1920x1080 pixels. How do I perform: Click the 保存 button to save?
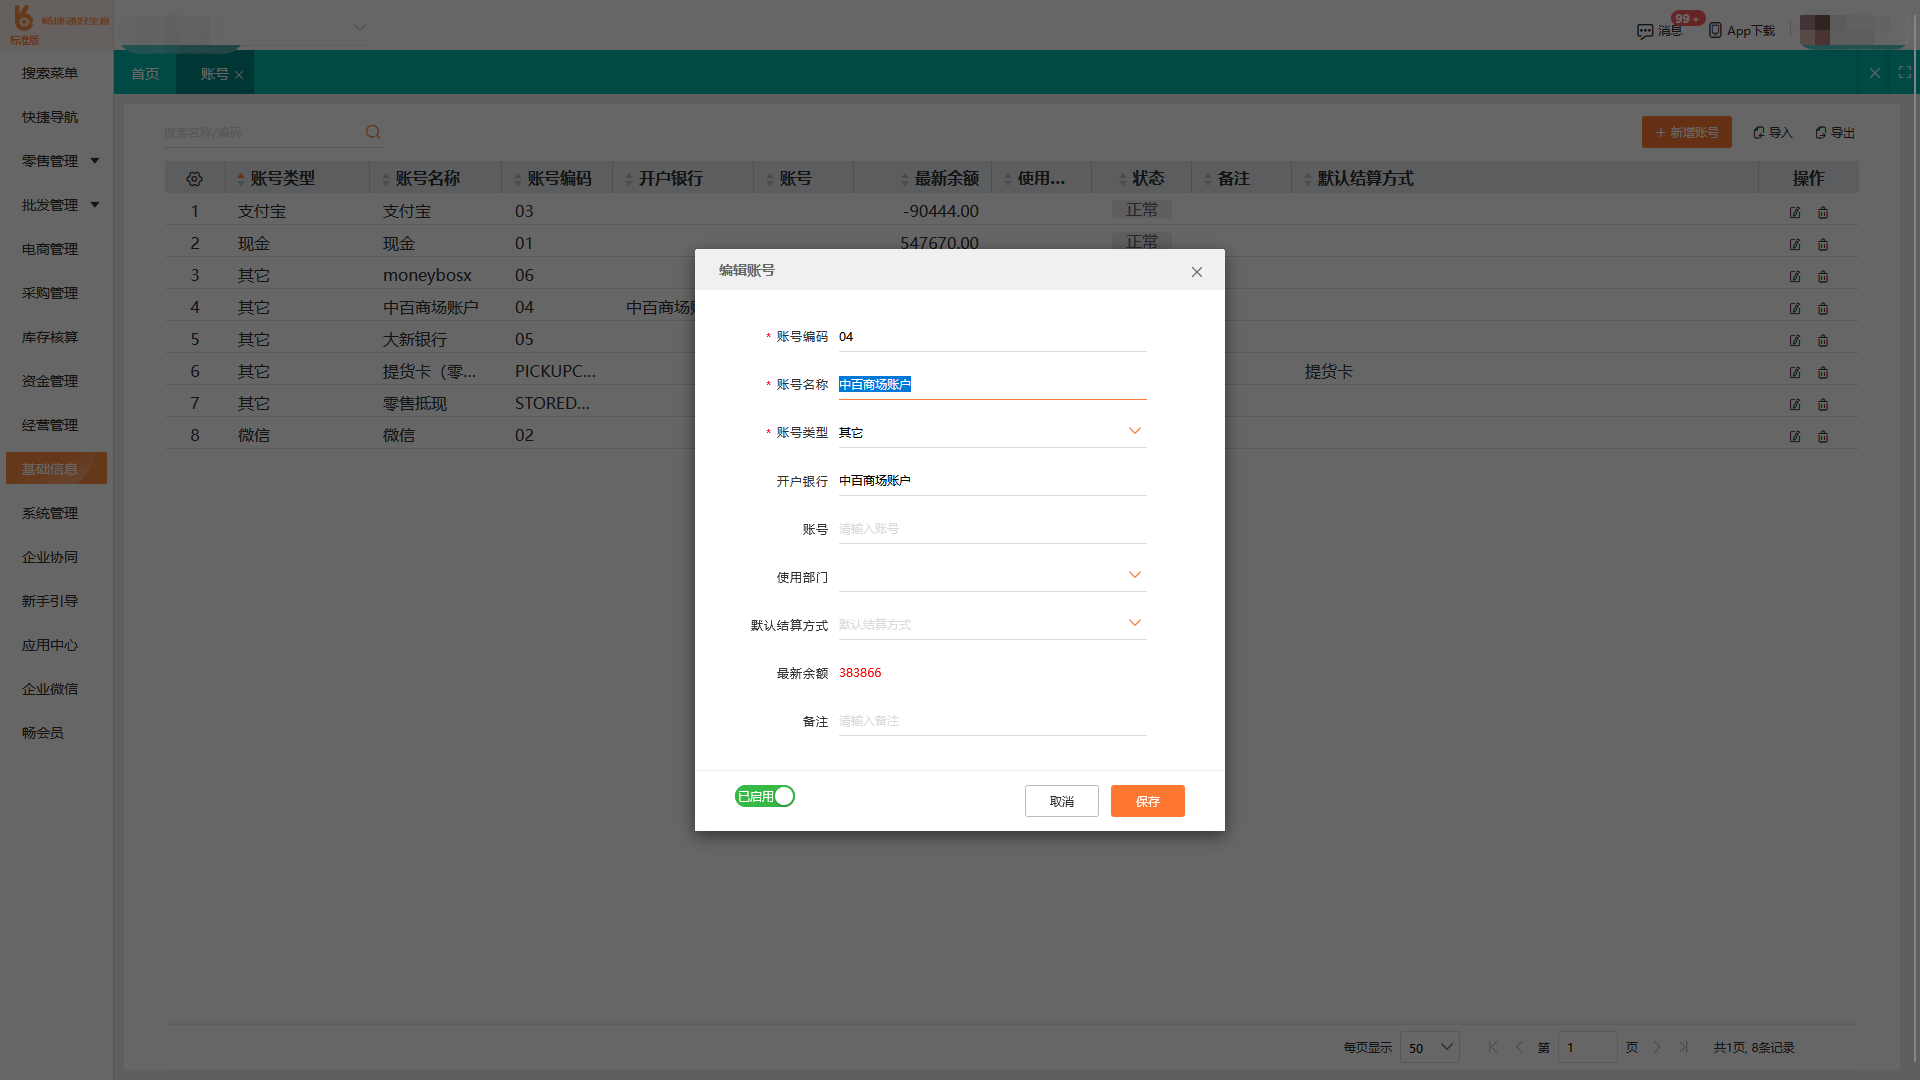(x=1147, y=800)
